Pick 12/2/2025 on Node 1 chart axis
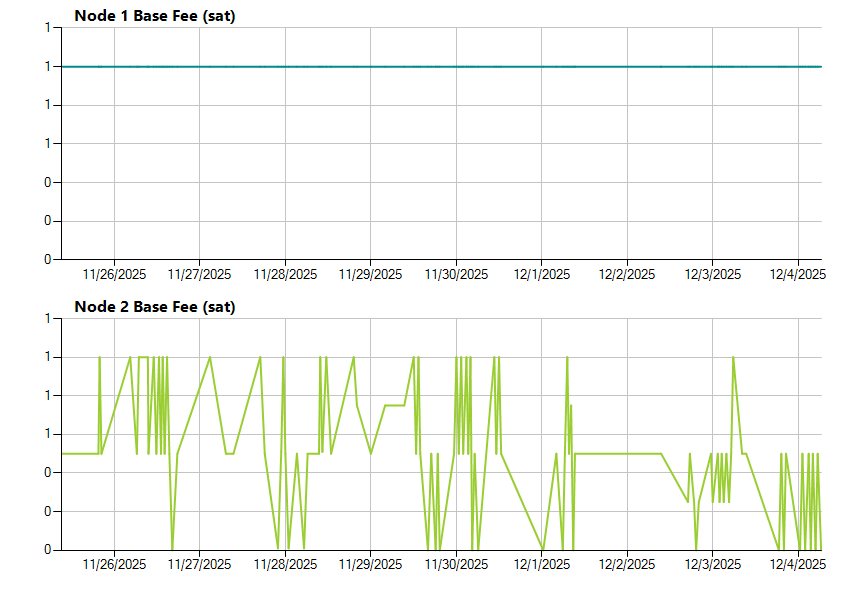 [x=627, y=274]
